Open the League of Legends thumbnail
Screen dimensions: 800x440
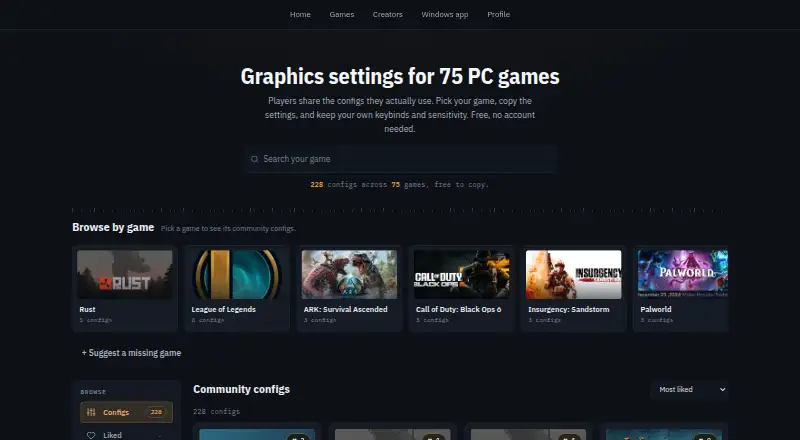[x=237, y=274]
